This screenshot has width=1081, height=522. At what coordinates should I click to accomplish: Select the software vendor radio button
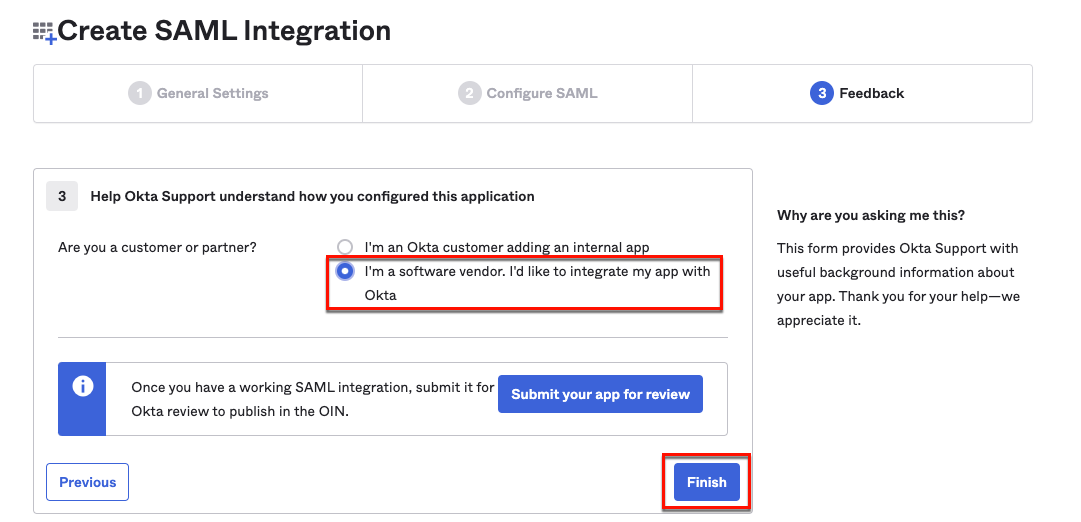click(x=345, y=271)
